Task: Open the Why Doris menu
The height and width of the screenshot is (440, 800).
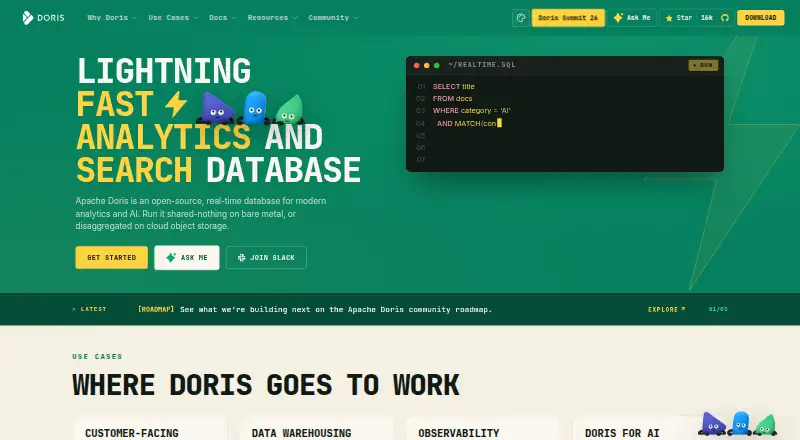Action: coord(112,18)
